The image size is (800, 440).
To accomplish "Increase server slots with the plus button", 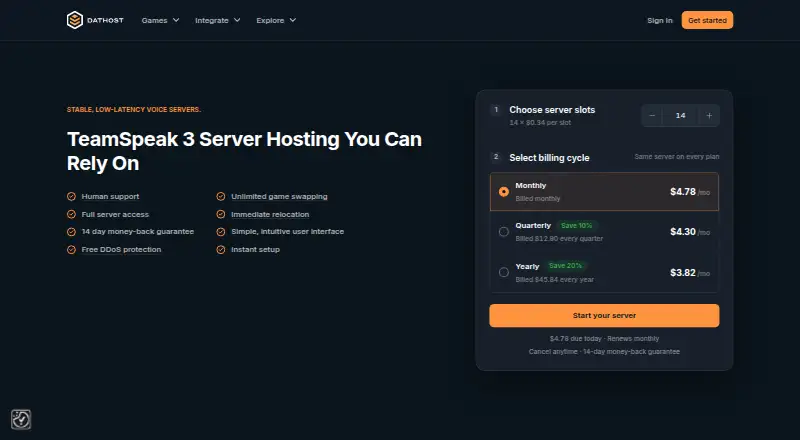I will (x=709, y=115).
